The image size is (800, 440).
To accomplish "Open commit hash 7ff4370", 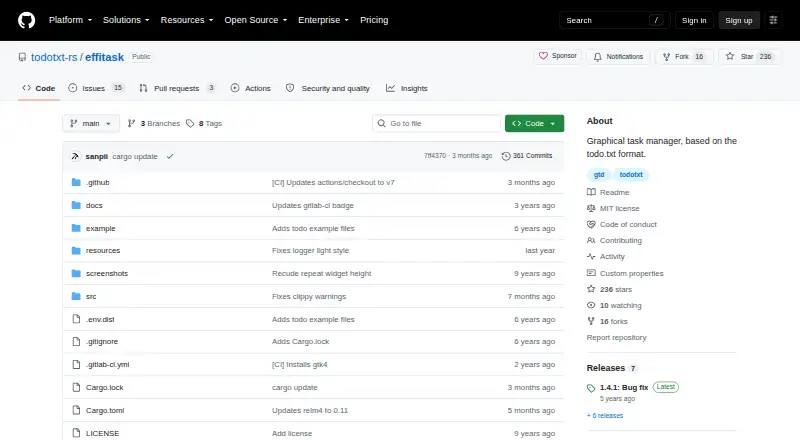I will coord(435,156).
